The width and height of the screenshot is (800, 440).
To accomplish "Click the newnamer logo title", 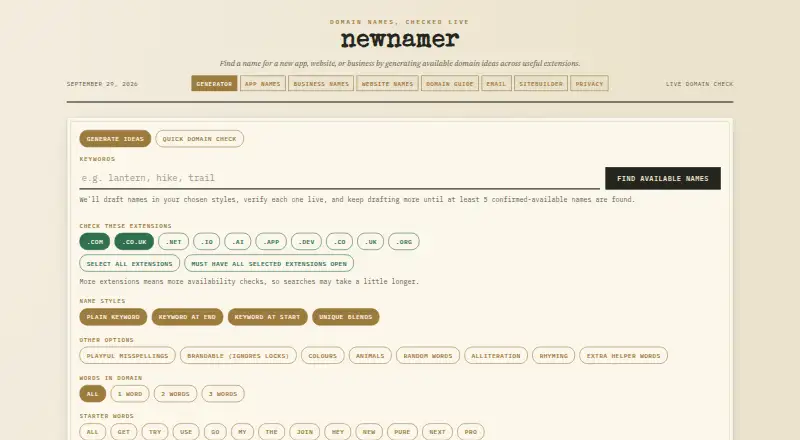I will tap(400, 39).
